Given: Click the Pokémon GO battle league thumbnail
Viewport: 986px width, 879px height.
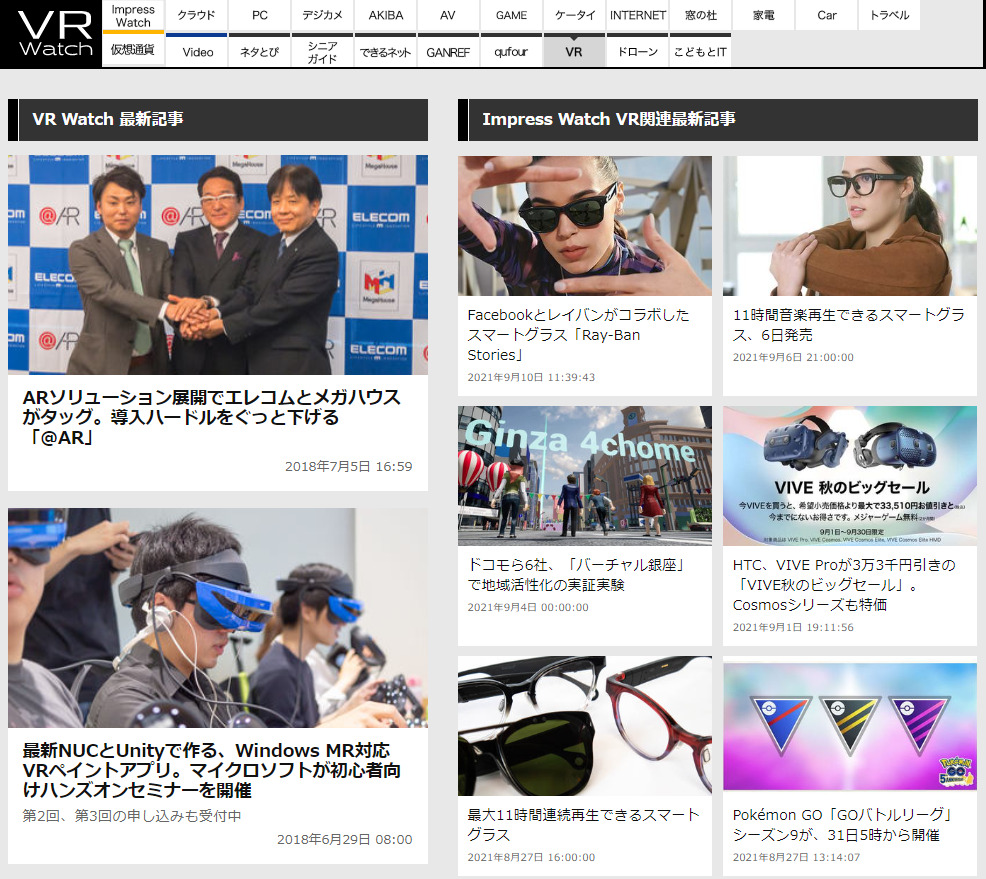Looking at the screenshot, I should [x=850, y=725].
